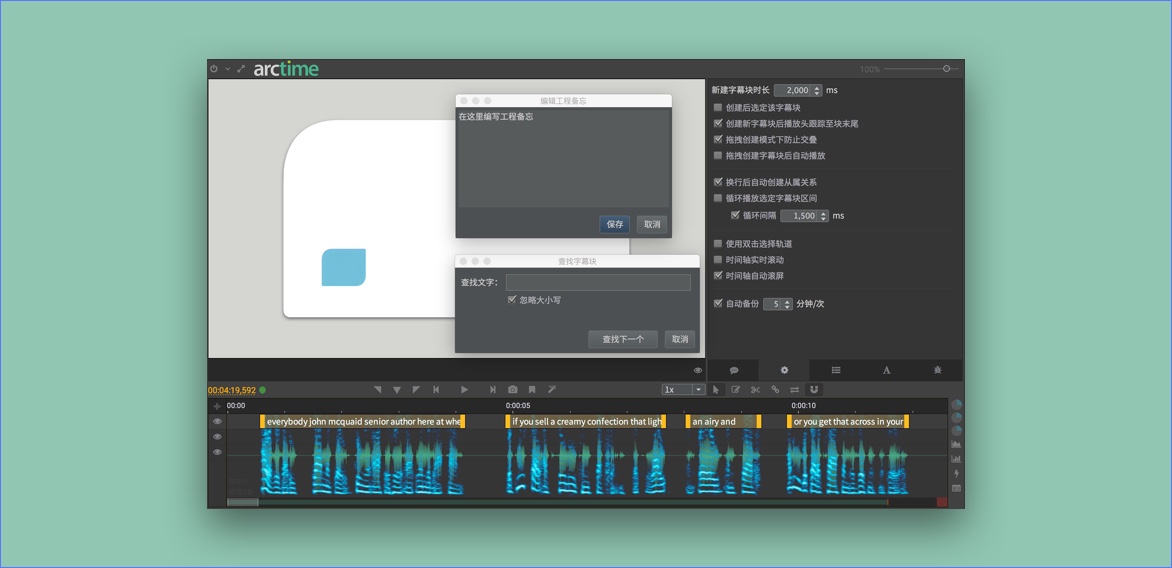Switch to the speech bubble subtitle tab

(x=734, y=371)
